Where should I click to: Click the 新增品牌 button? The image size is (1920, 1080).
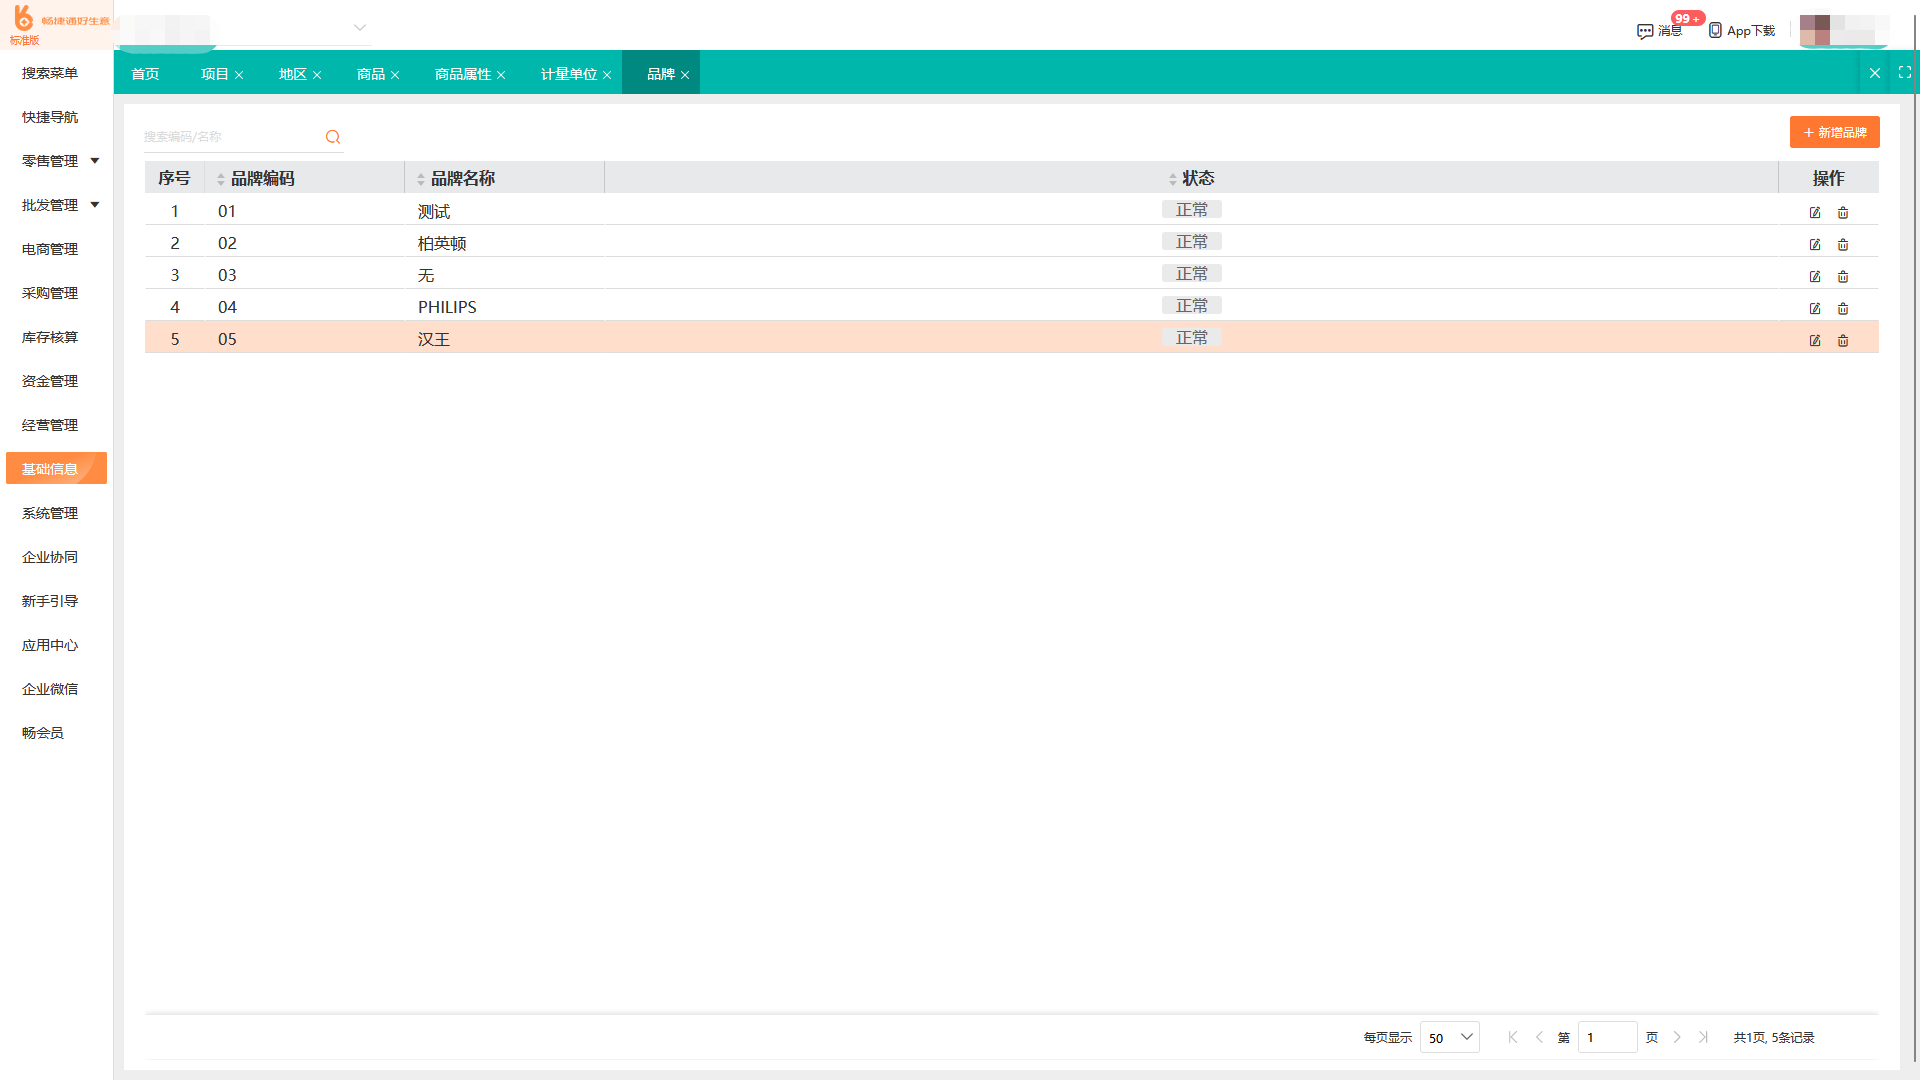coord(1834,132)
